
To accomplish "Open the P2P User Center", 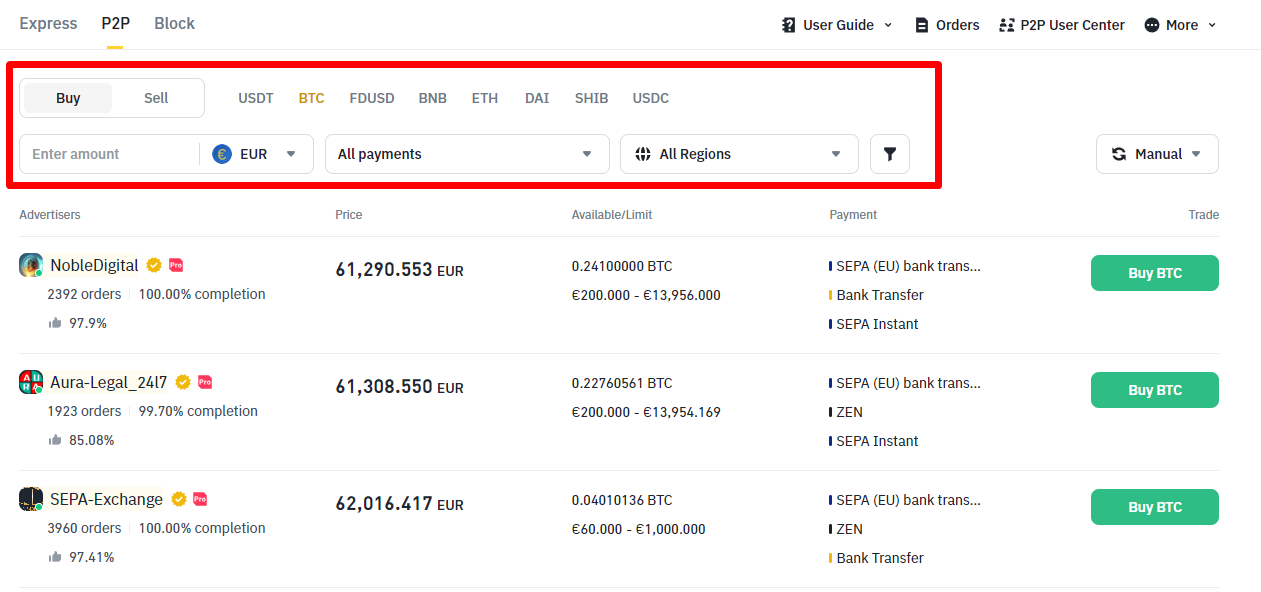I will click(x=1061, y=25).
